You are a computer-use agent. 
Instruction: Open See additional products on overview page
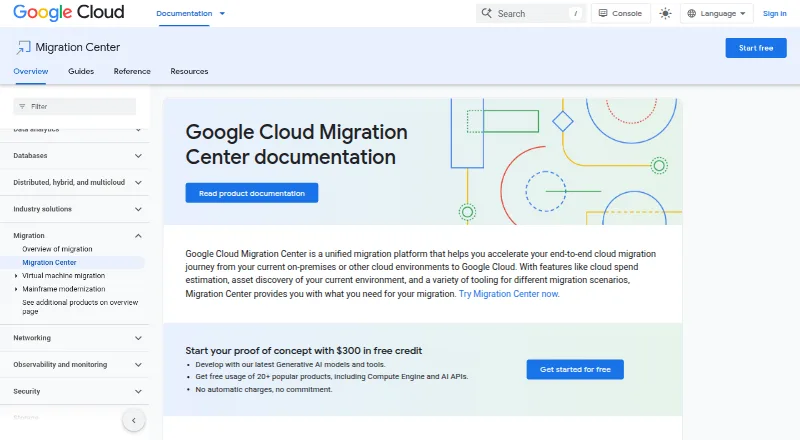80,307
